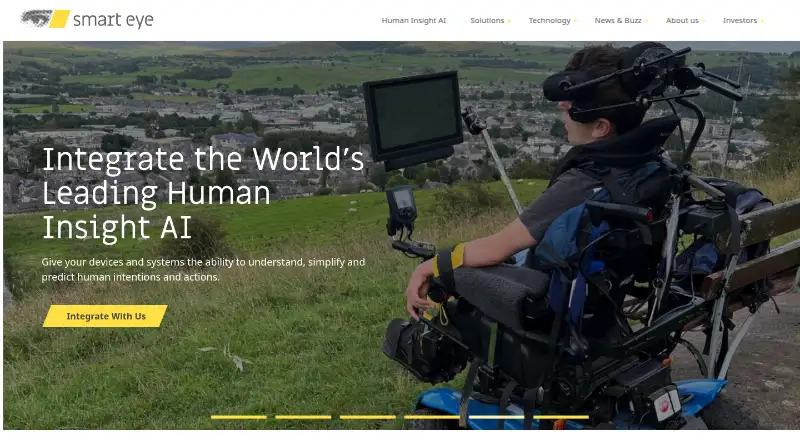Click the subtitle text about understanding human intentions
800x440 pixels.
click(x=203, y=270)
